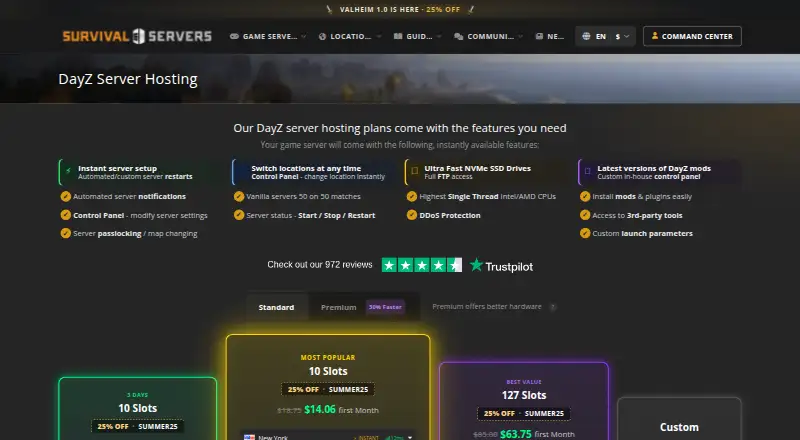Select the 3 Days 10 Slots card
The height and width of the screenshot is (440, 800).
pos(138,409)
